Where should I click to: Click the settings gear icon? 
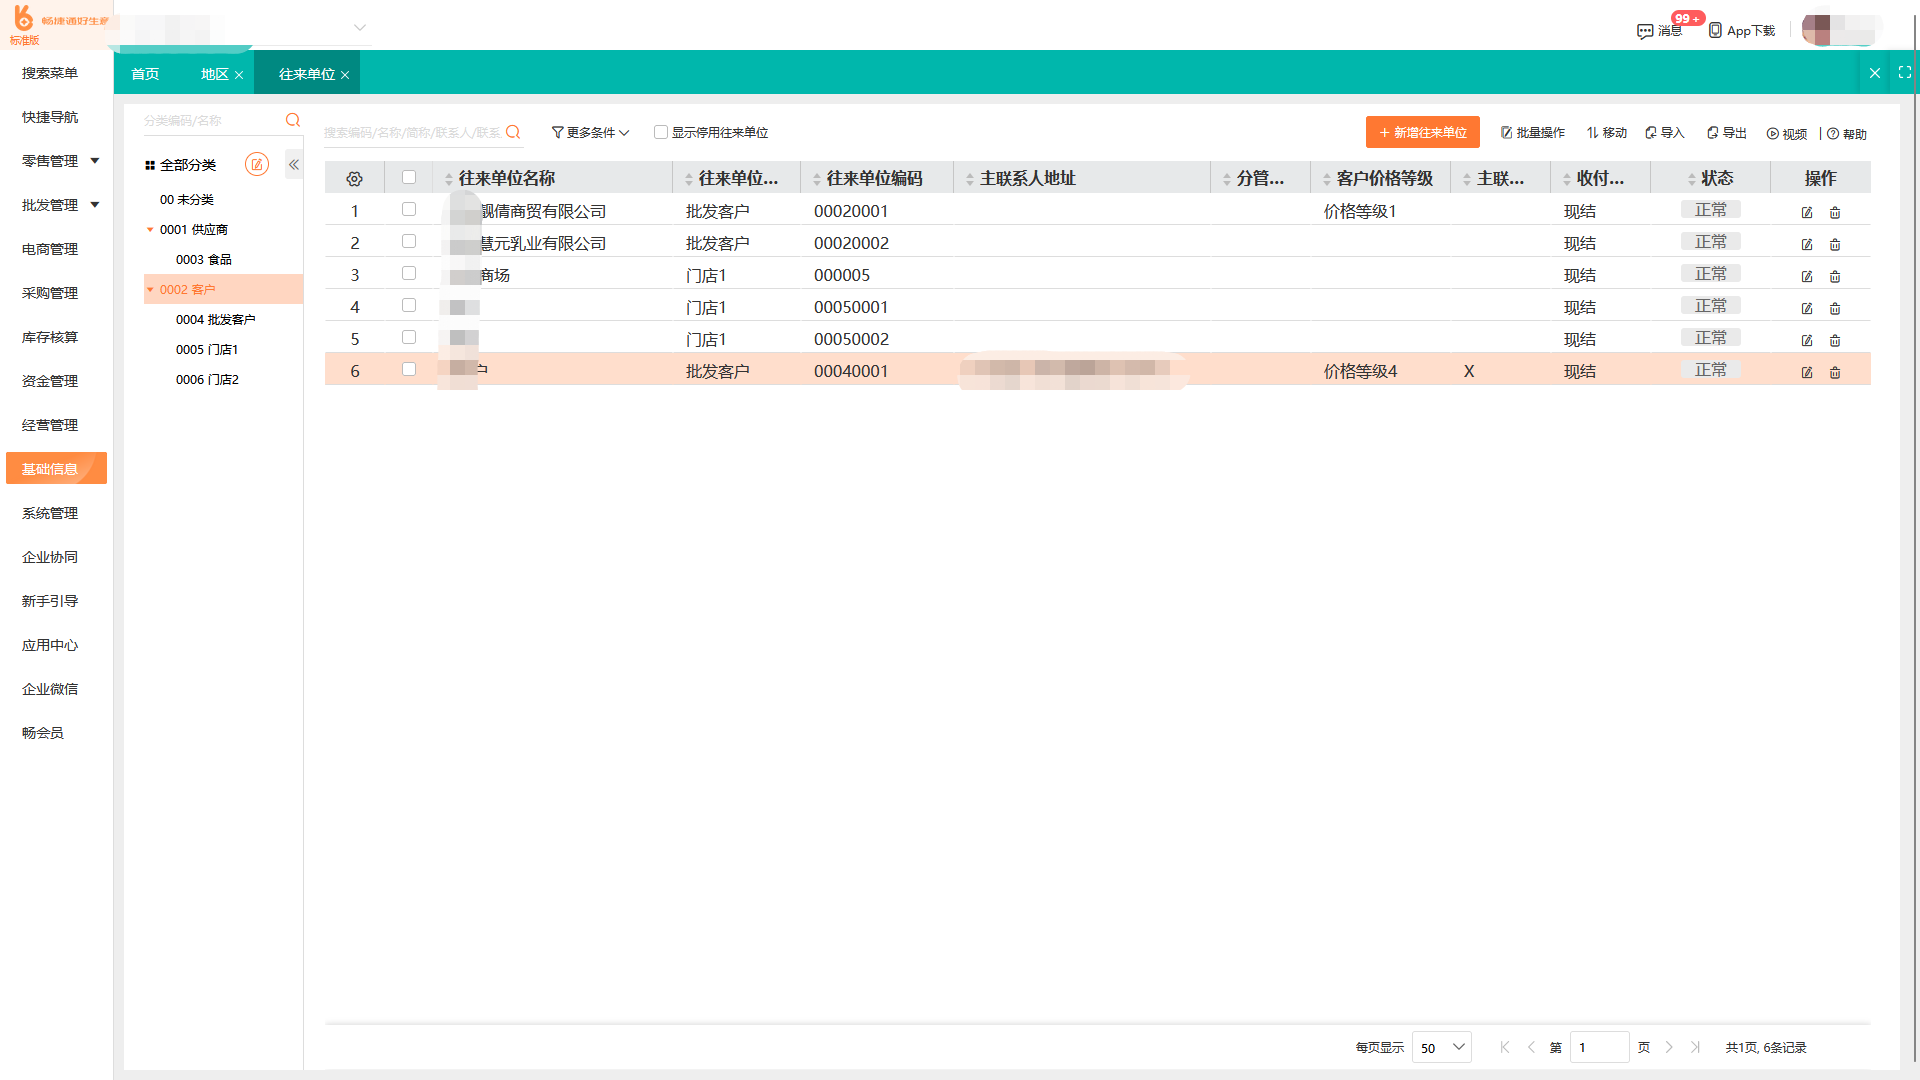click(353, 178)
